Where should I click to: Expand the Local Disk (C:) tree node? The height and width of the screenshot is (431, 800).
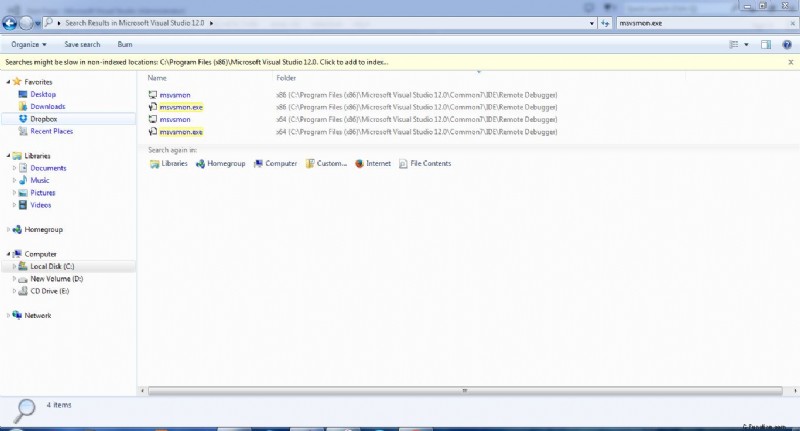[14, 267]
